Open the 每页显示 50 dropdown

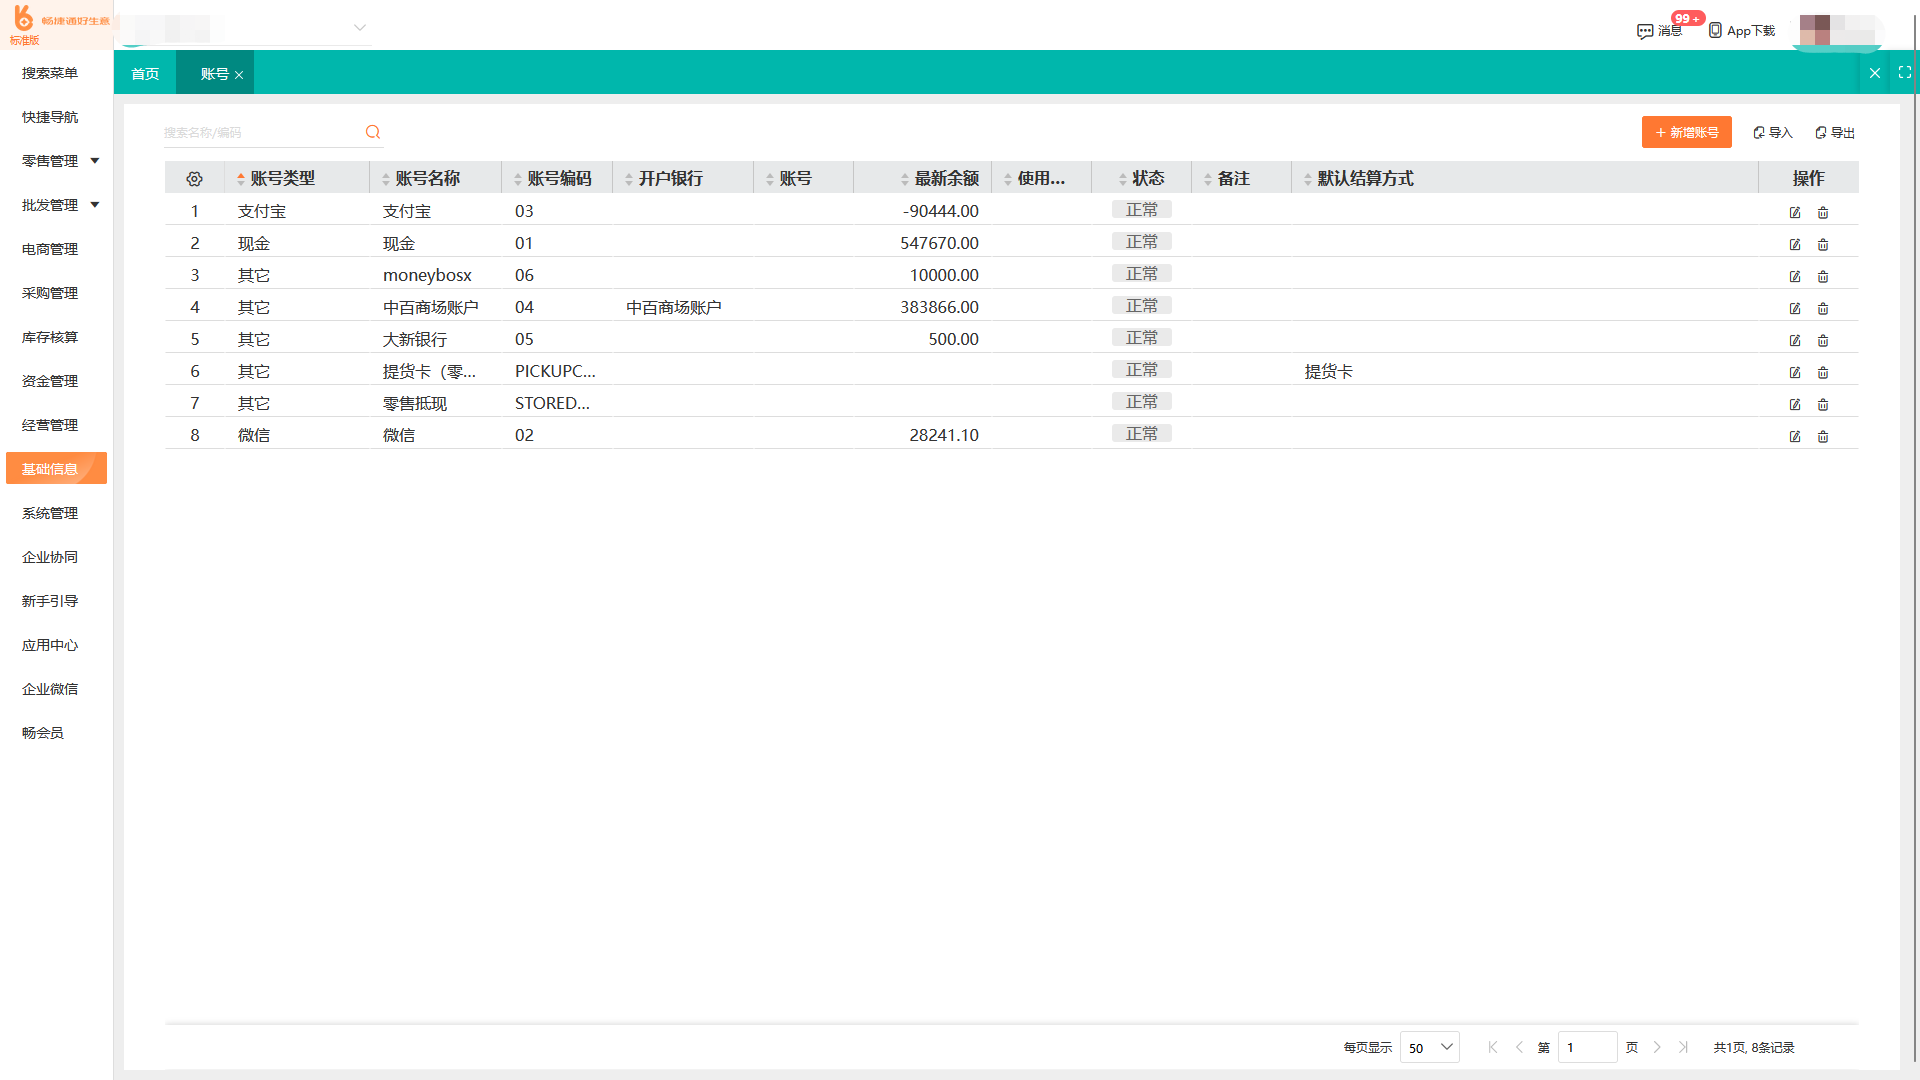click(x=1429, y=1047)
